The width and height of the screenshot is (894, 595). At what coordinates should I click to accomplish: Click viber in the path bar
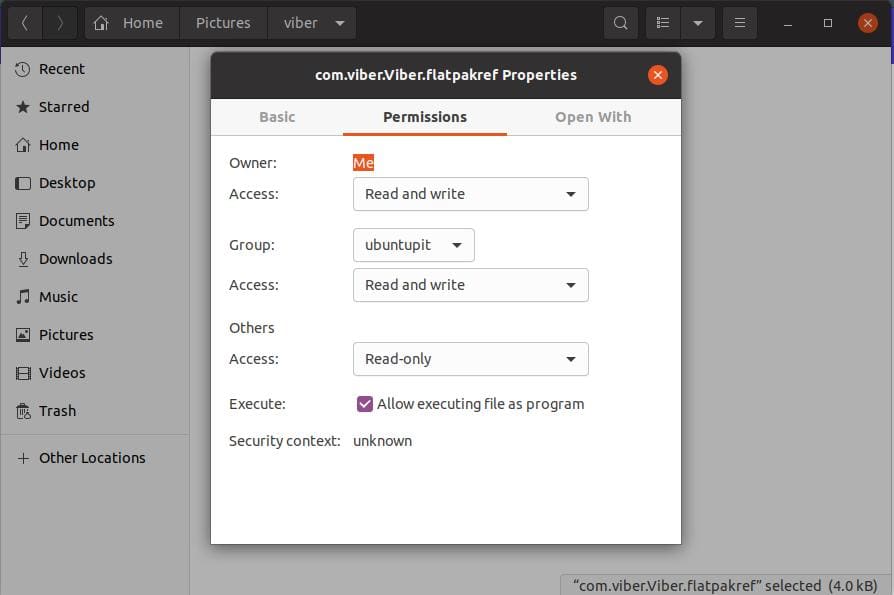300,23
